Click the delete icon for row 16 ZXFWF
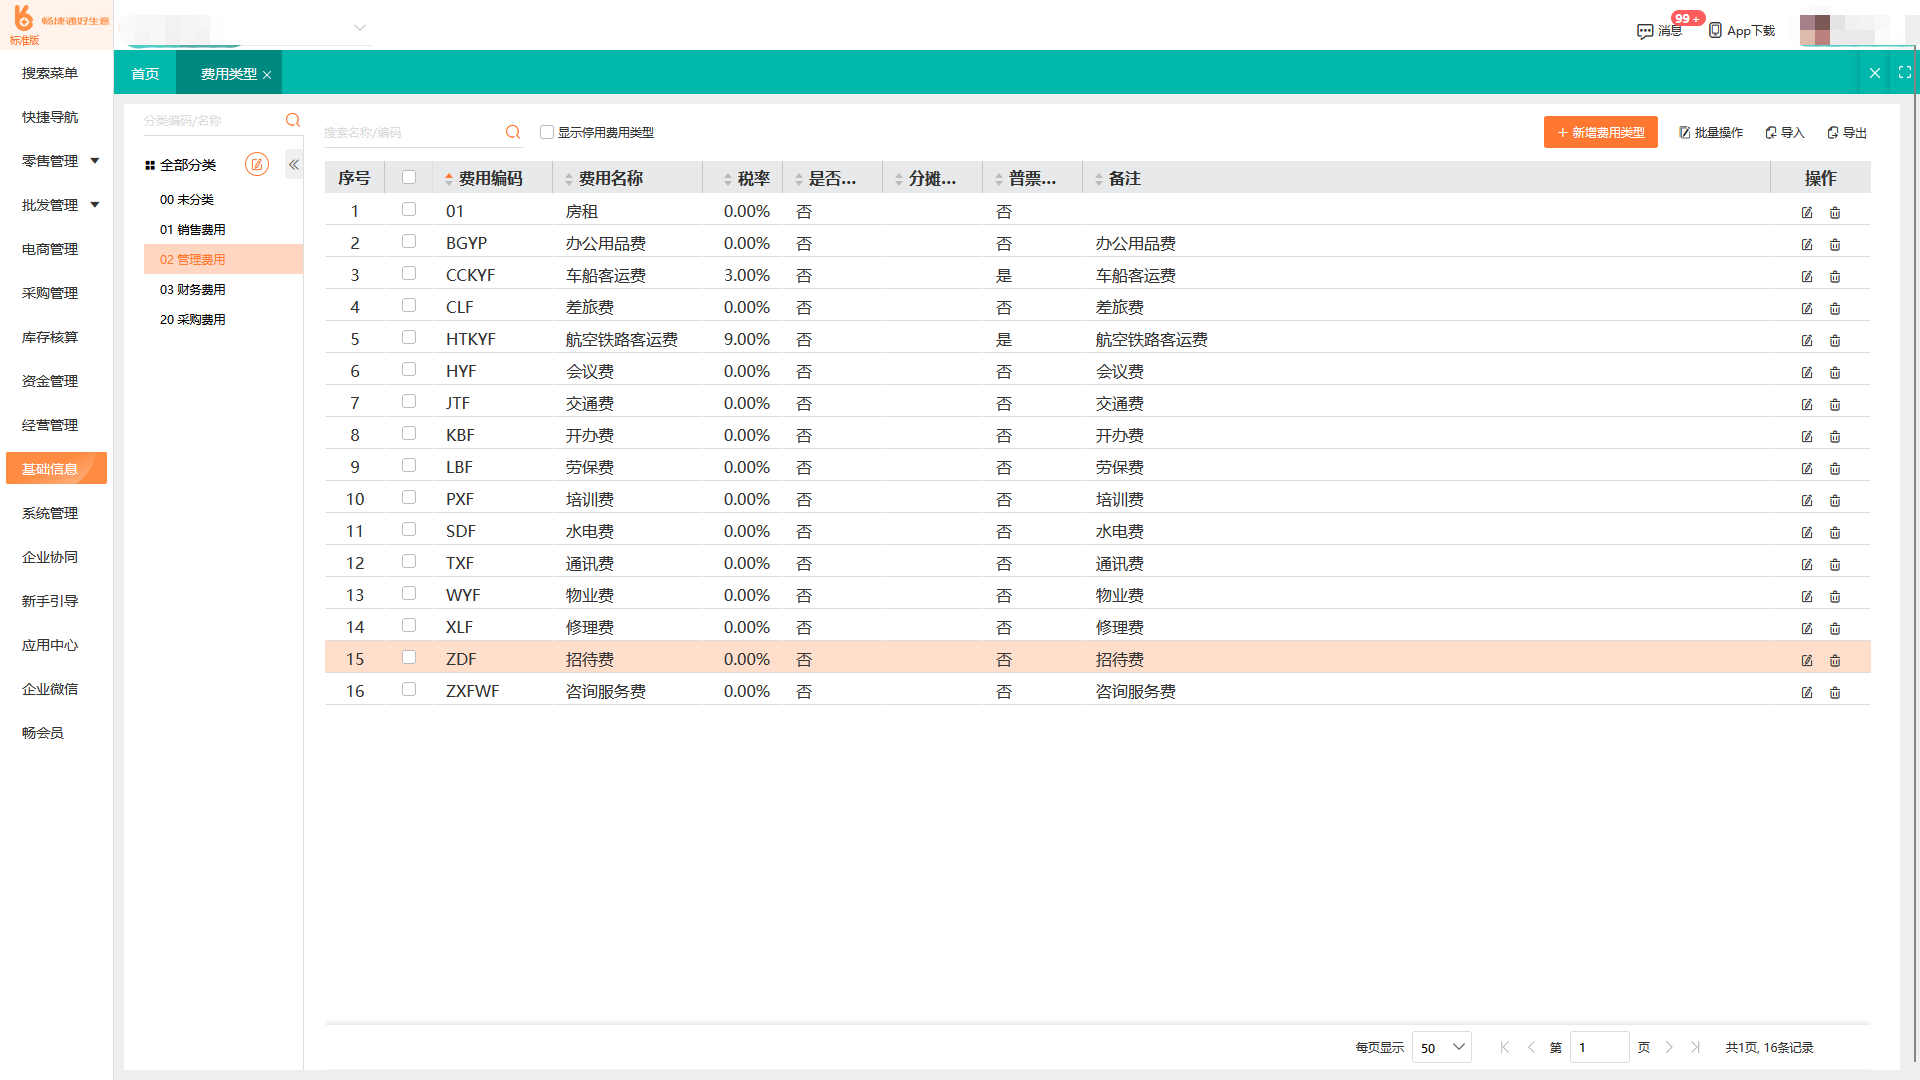1920x1080 pixels. (x=1836, y=690)
